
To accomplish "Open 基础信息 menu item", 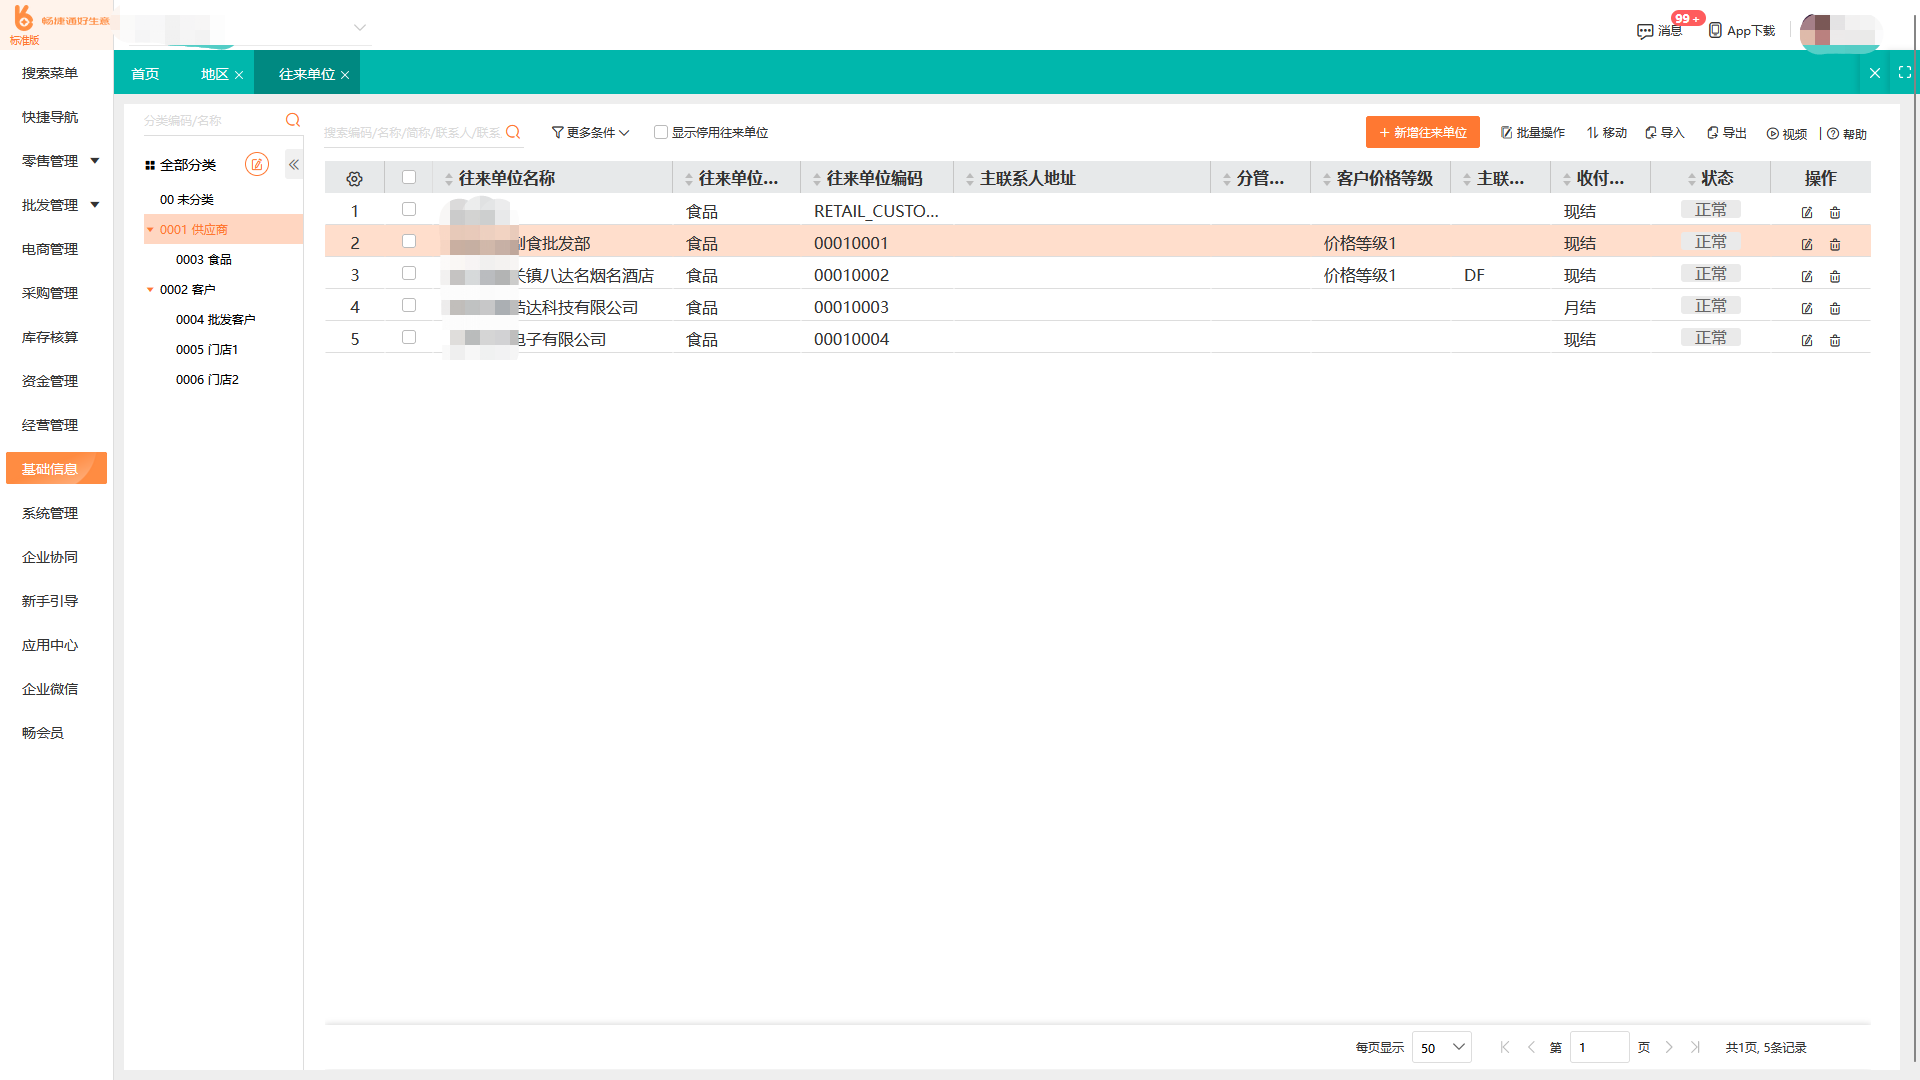I will coord(53,468).
